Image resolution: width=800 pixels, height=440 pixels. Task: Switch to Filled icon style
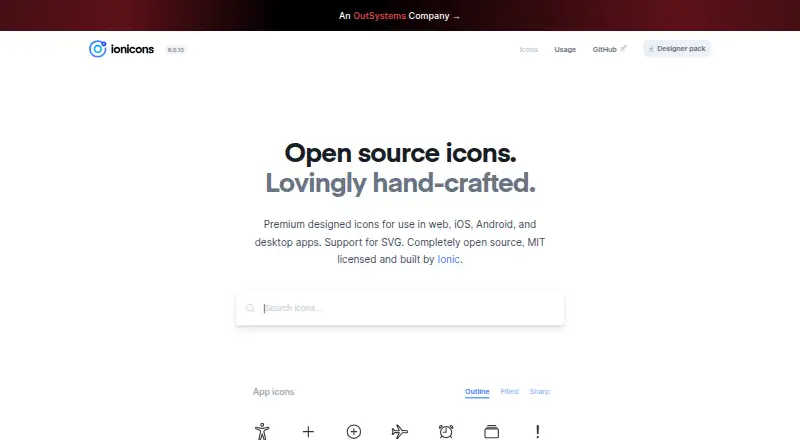(x=509, y=392)
